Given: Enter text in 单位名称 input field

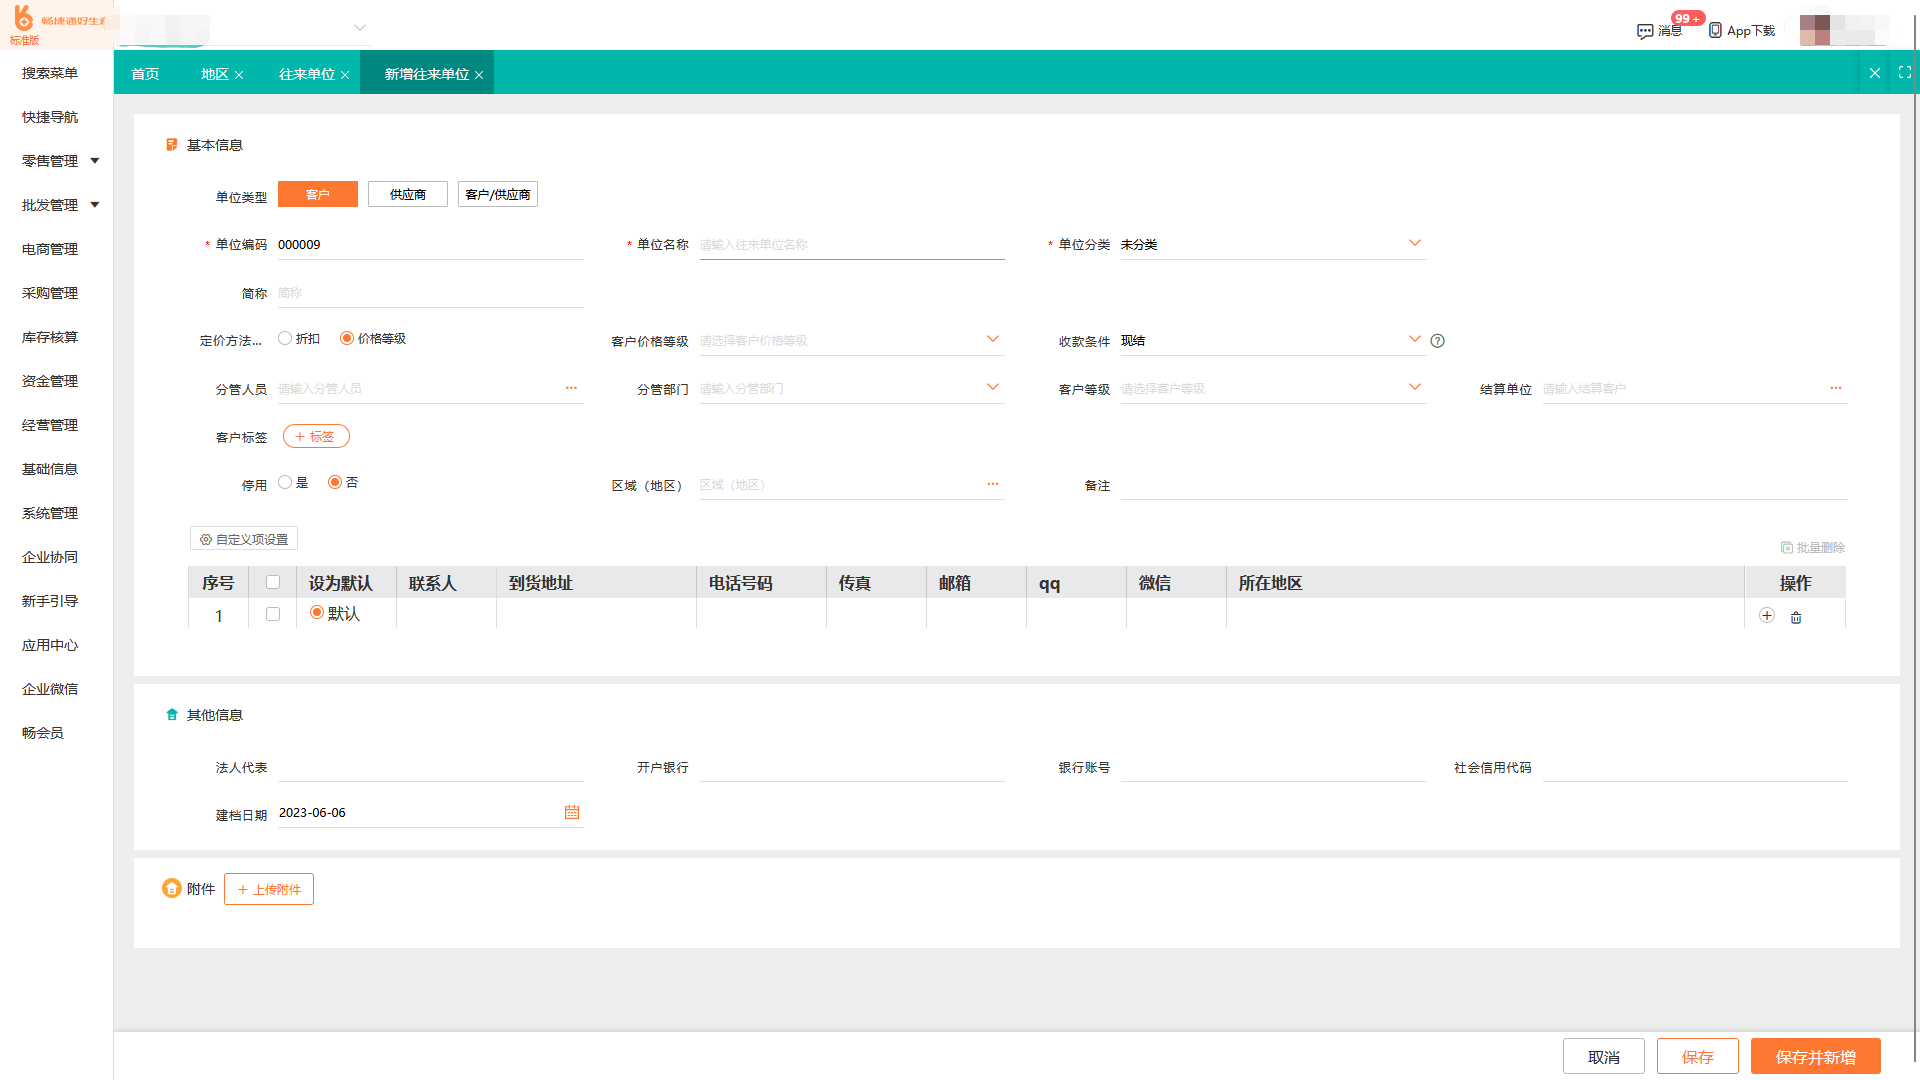Looking at the screenshot, I should 852,244.
